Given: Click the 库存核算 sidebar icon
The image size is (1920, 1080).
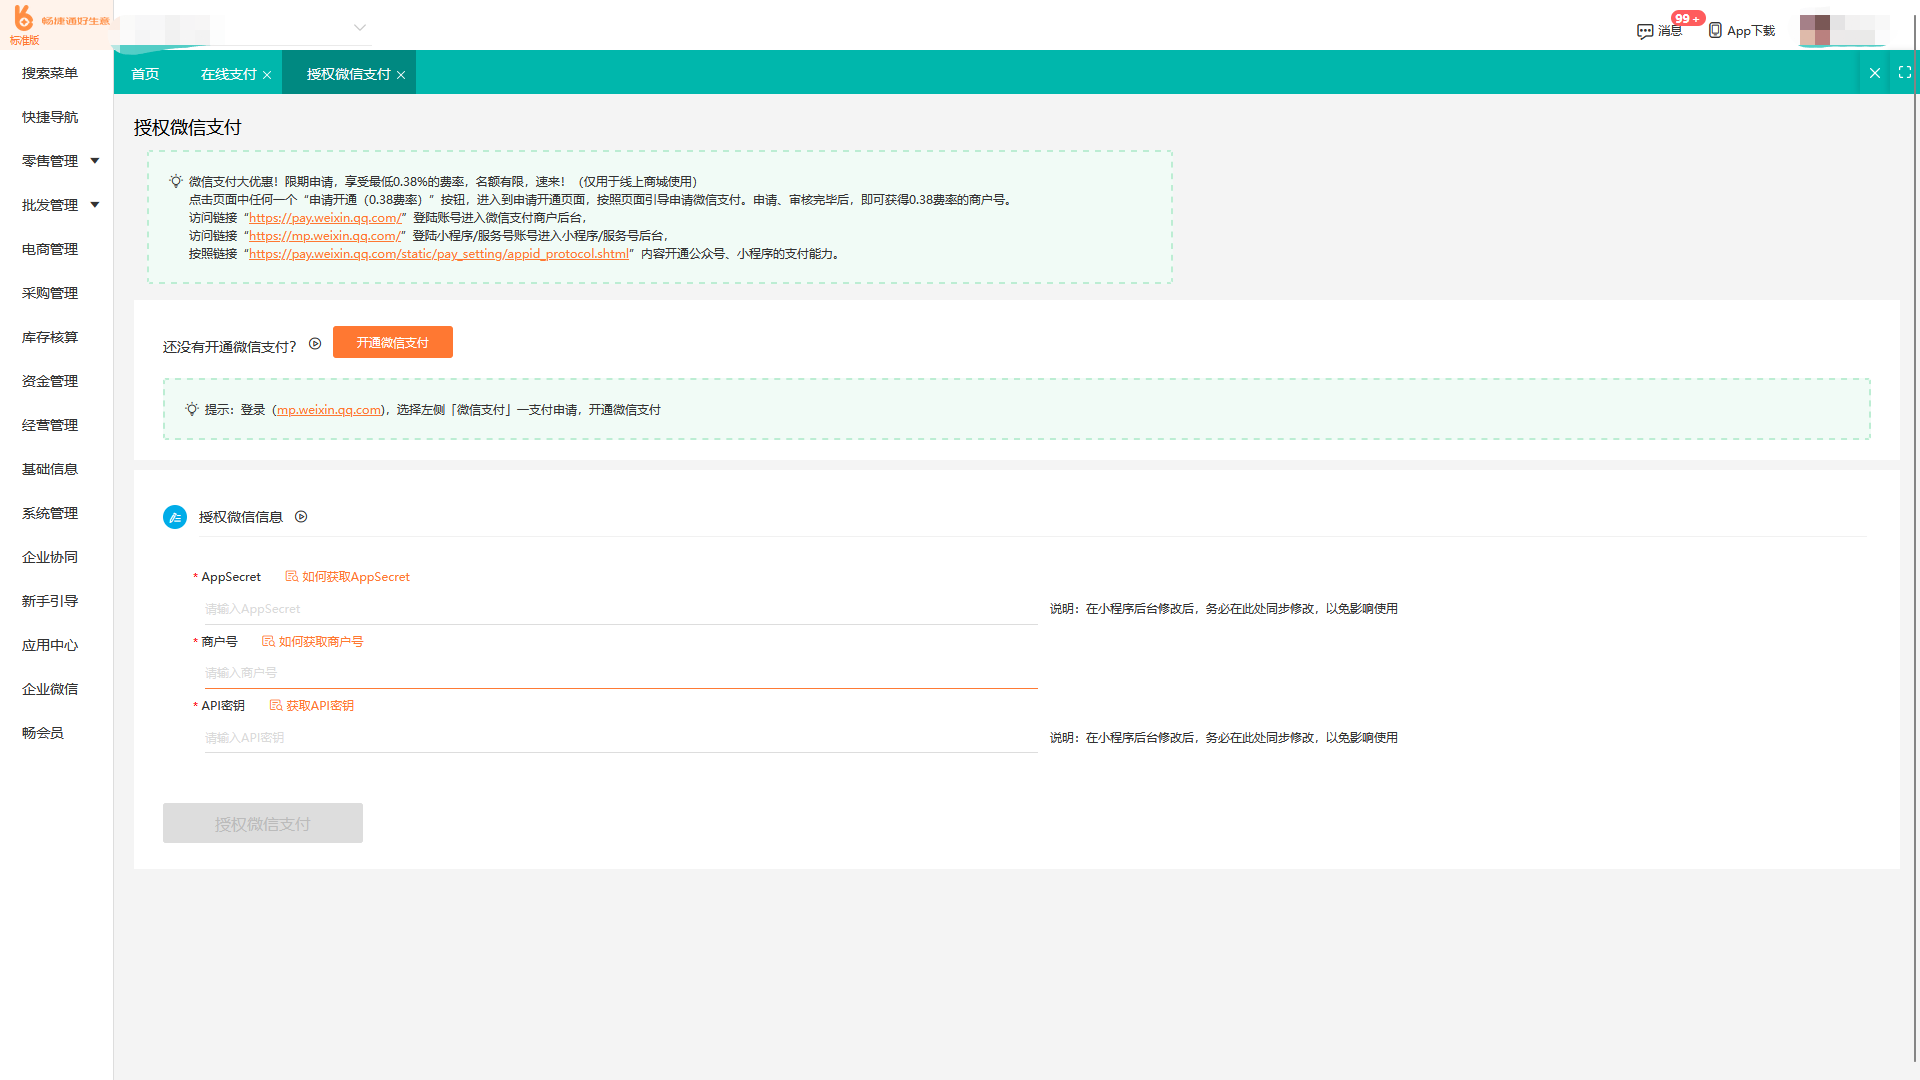Looking at the screenshot, I should point(50,336).
